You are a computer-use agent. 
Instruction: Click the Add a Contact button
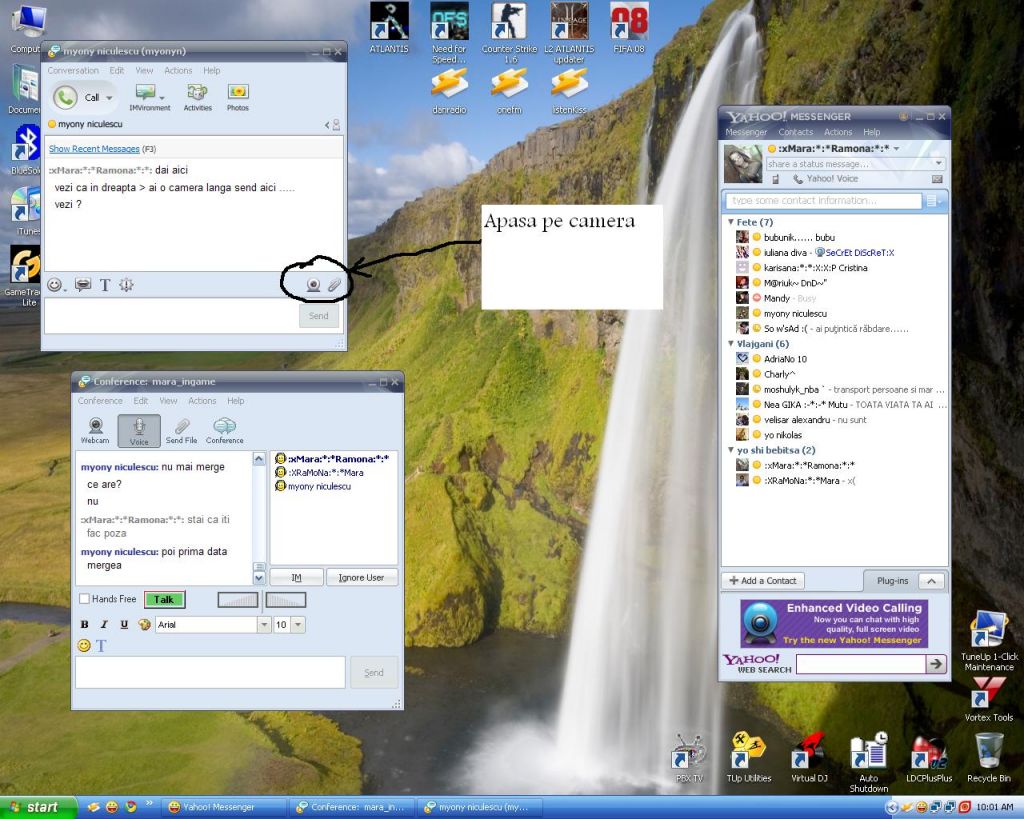763,580
